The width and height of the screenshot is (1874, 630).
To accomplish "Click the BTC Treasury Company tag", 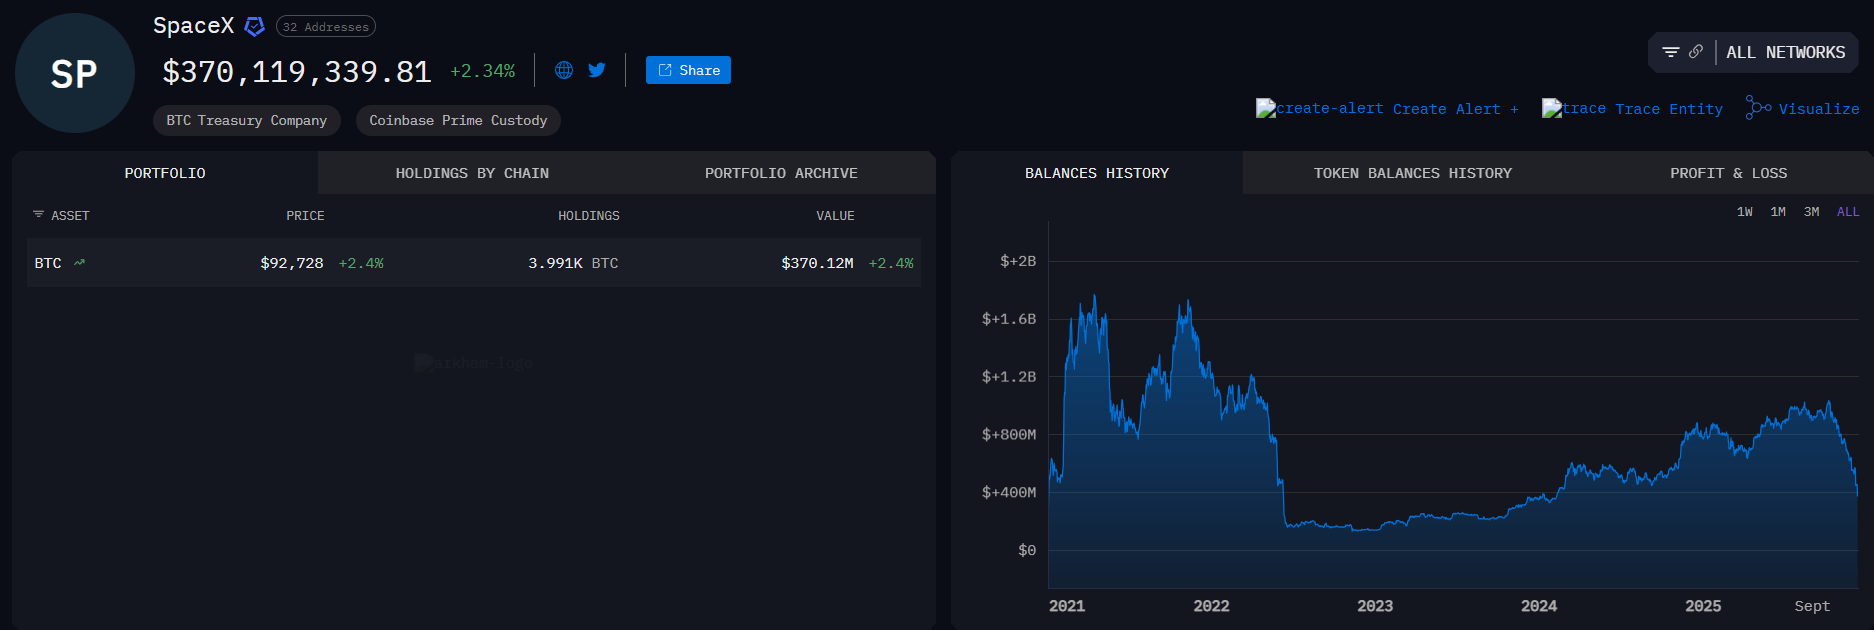I will click(247, 120).
